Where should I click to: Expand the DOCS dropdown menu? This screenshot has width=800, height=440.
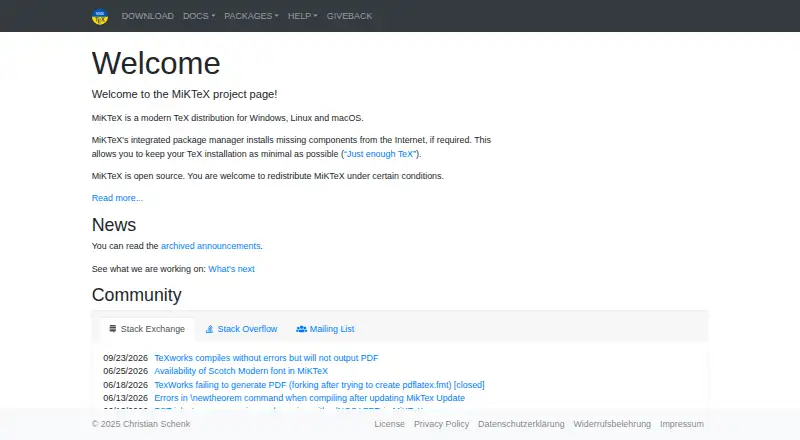click(199, 16)
